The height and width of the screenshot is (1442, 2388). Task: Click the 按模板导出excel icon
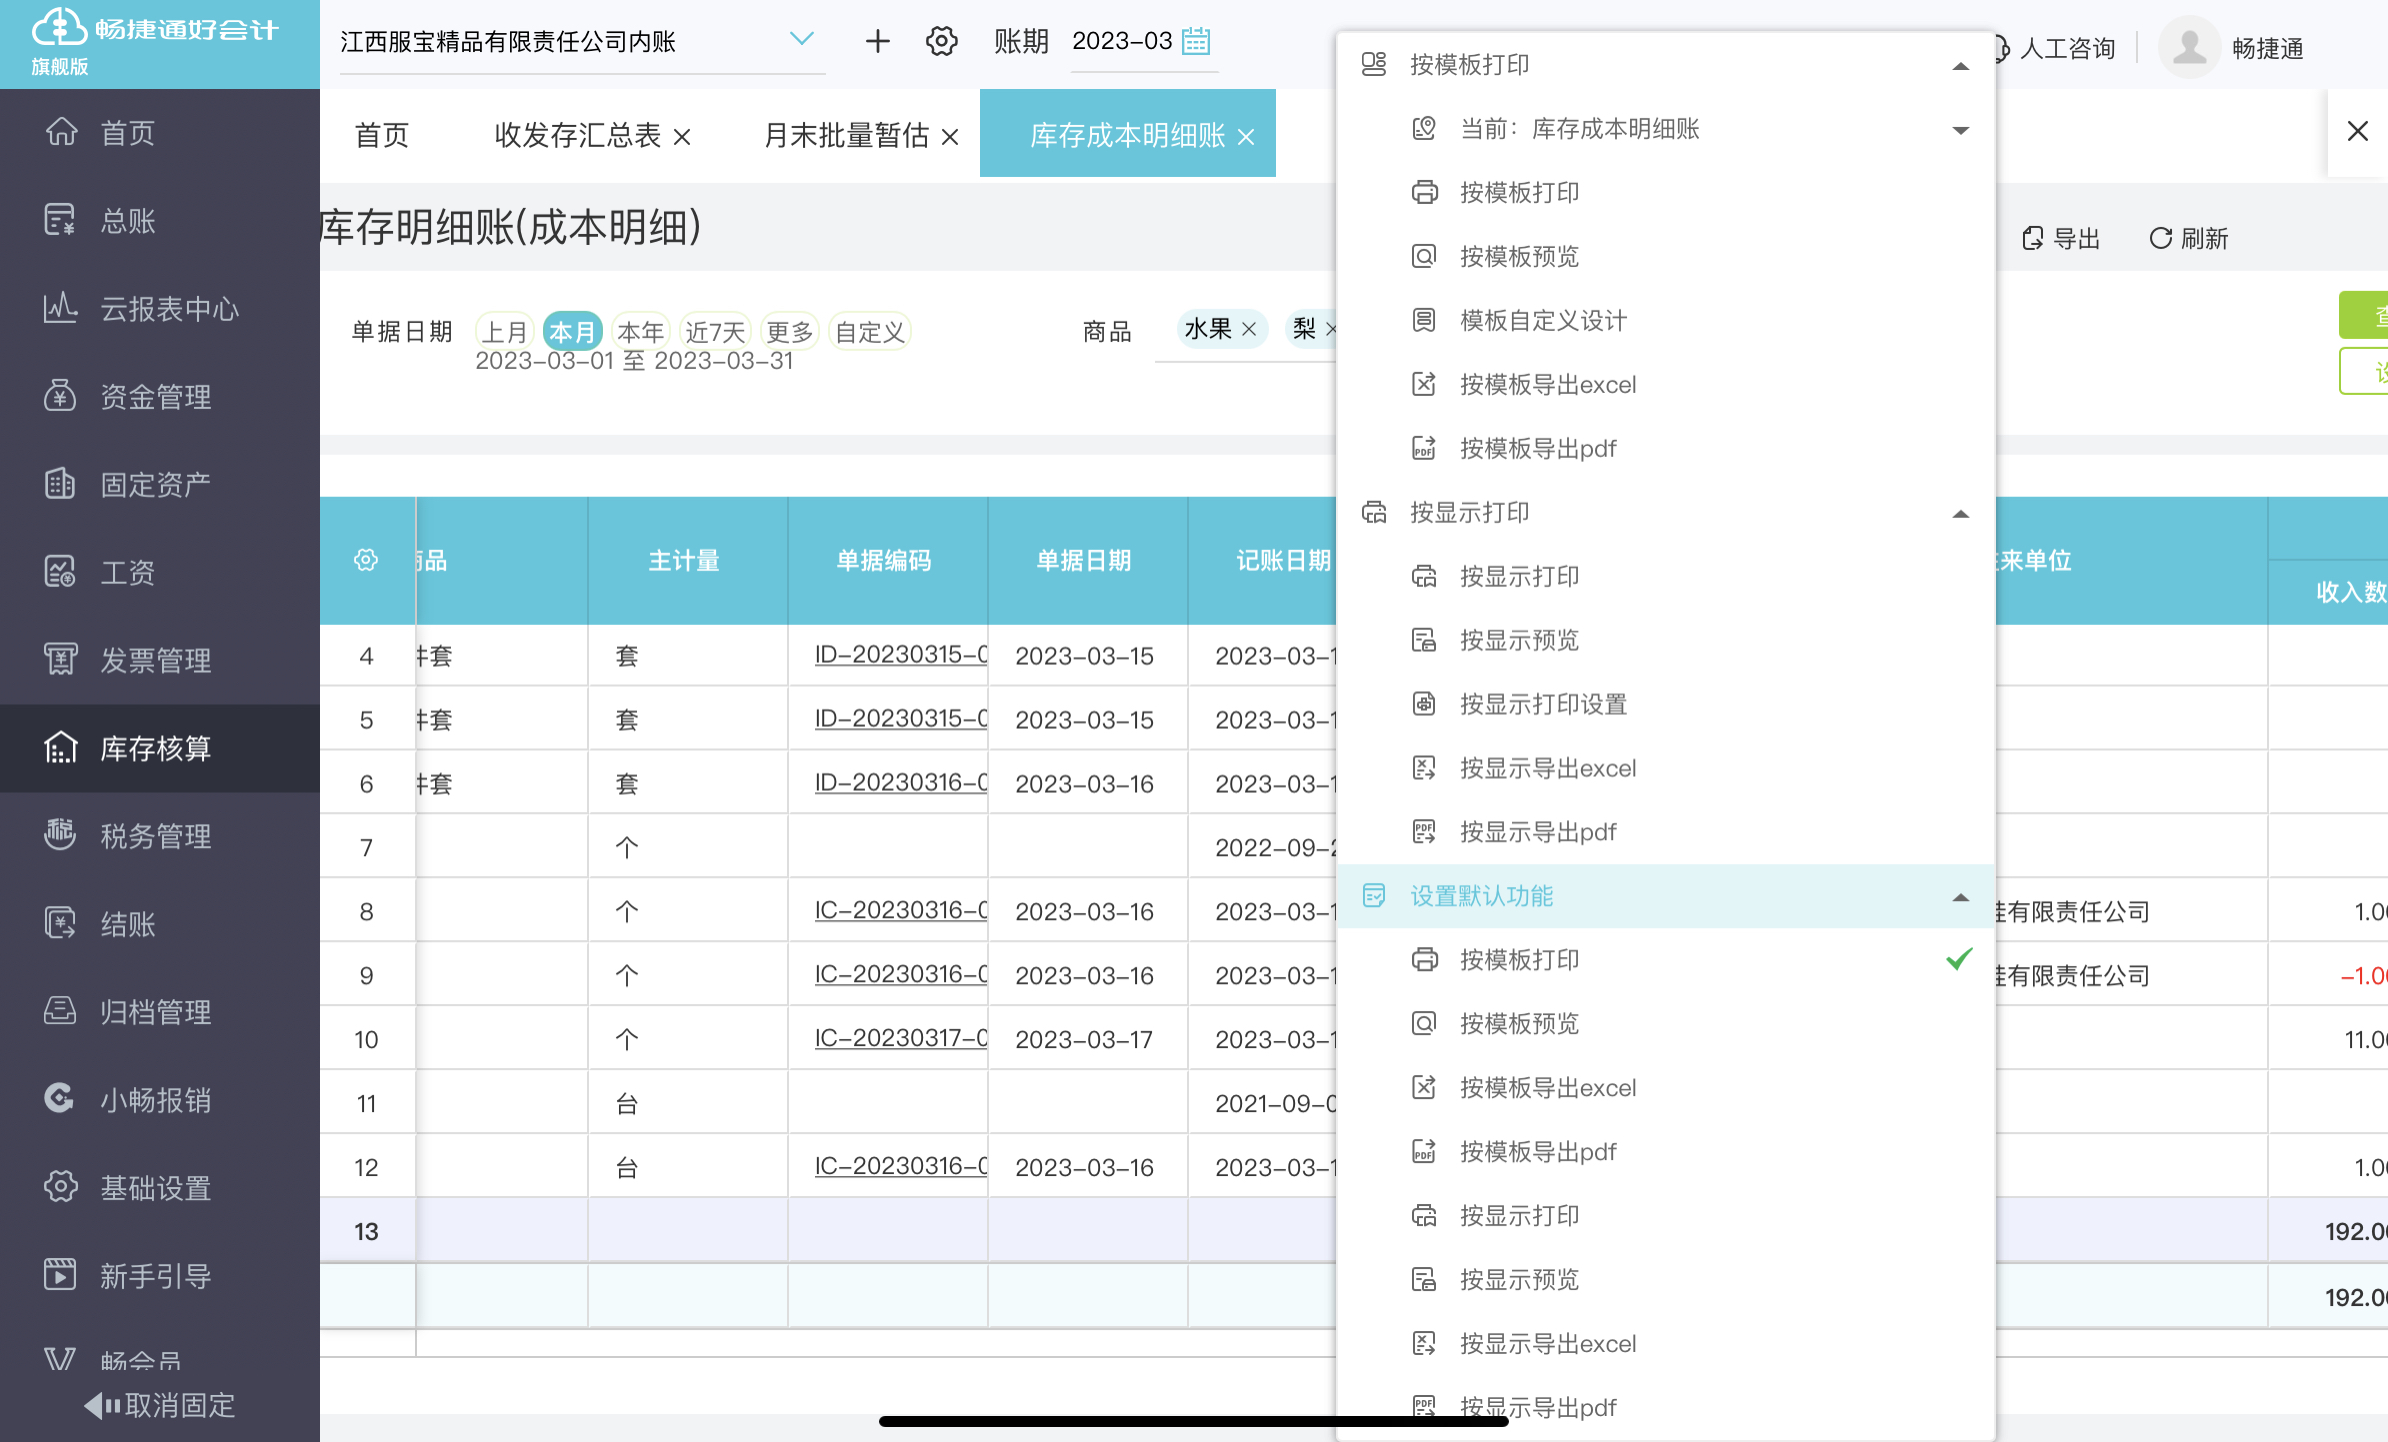click(1426, 384)
